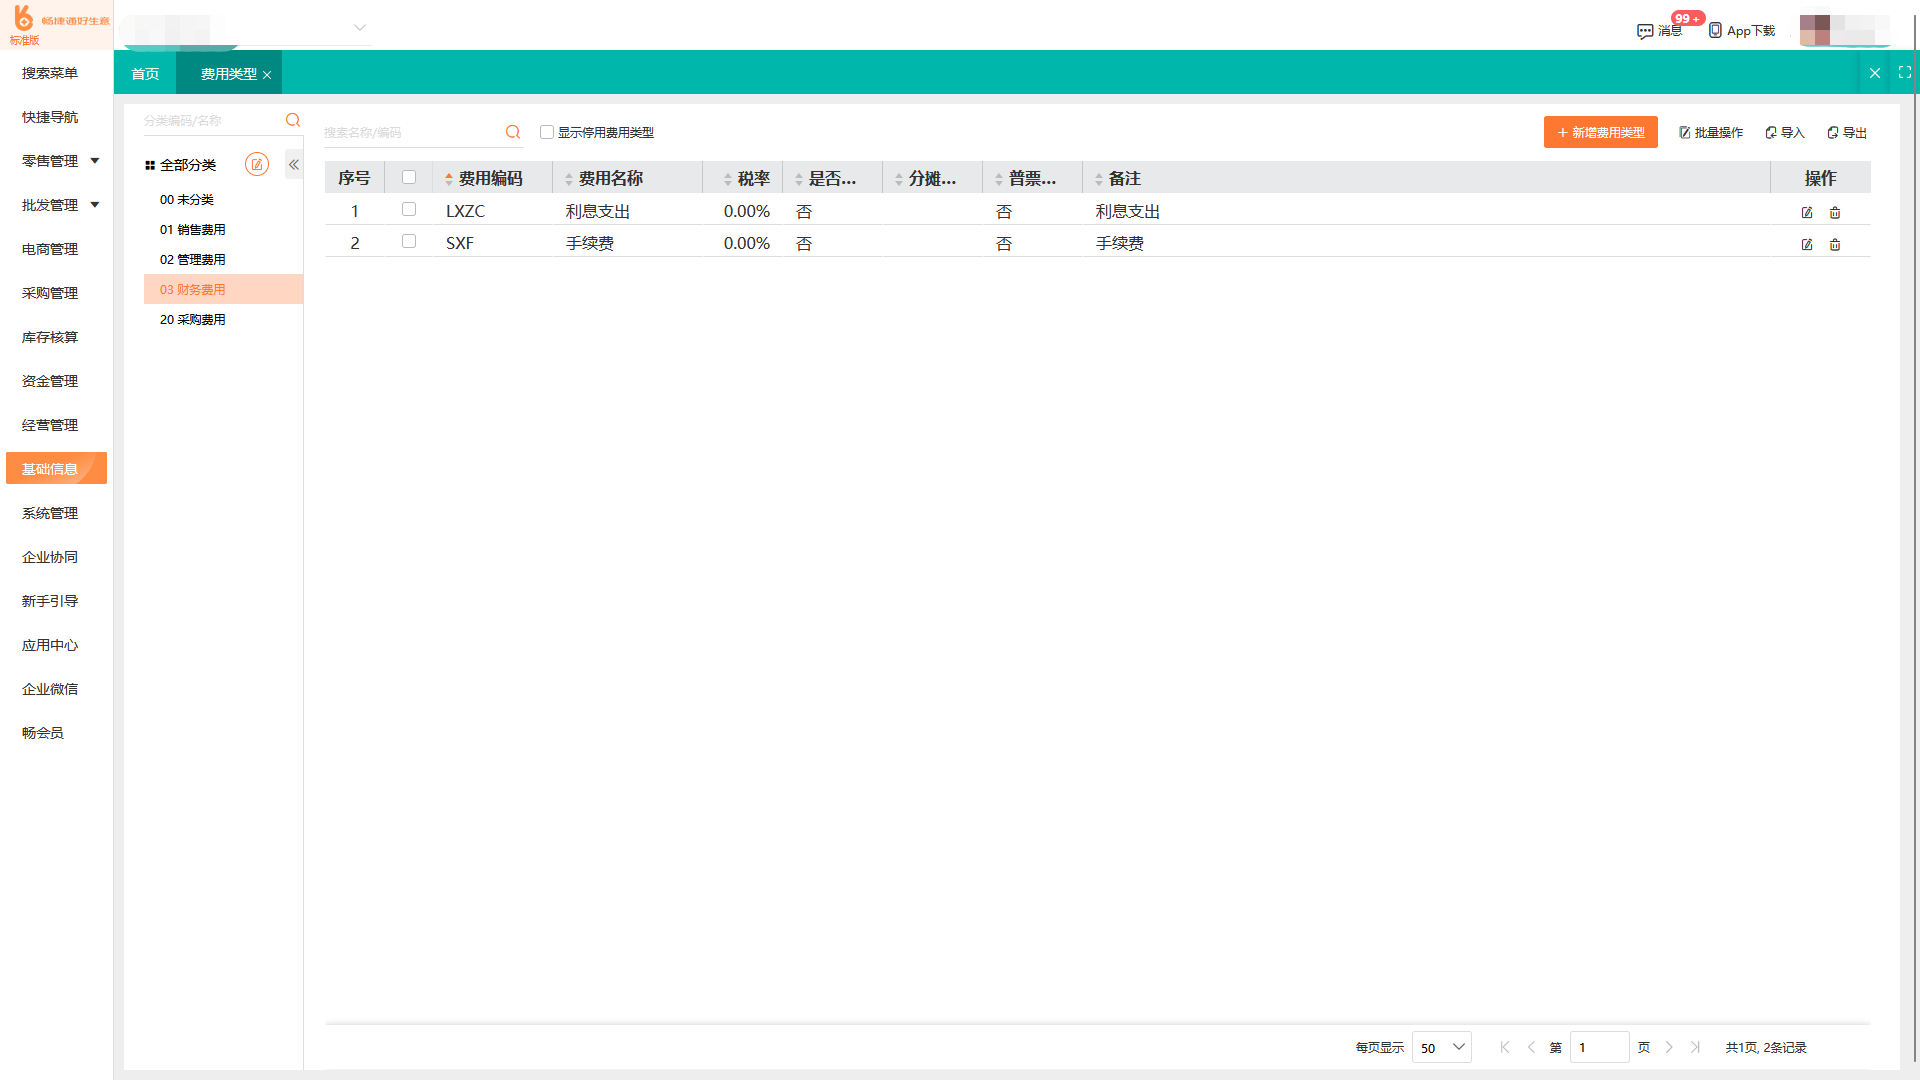The image size is (1920, 1080).
Task: Click 新增费用类型 button
Action: (1600, 131)
